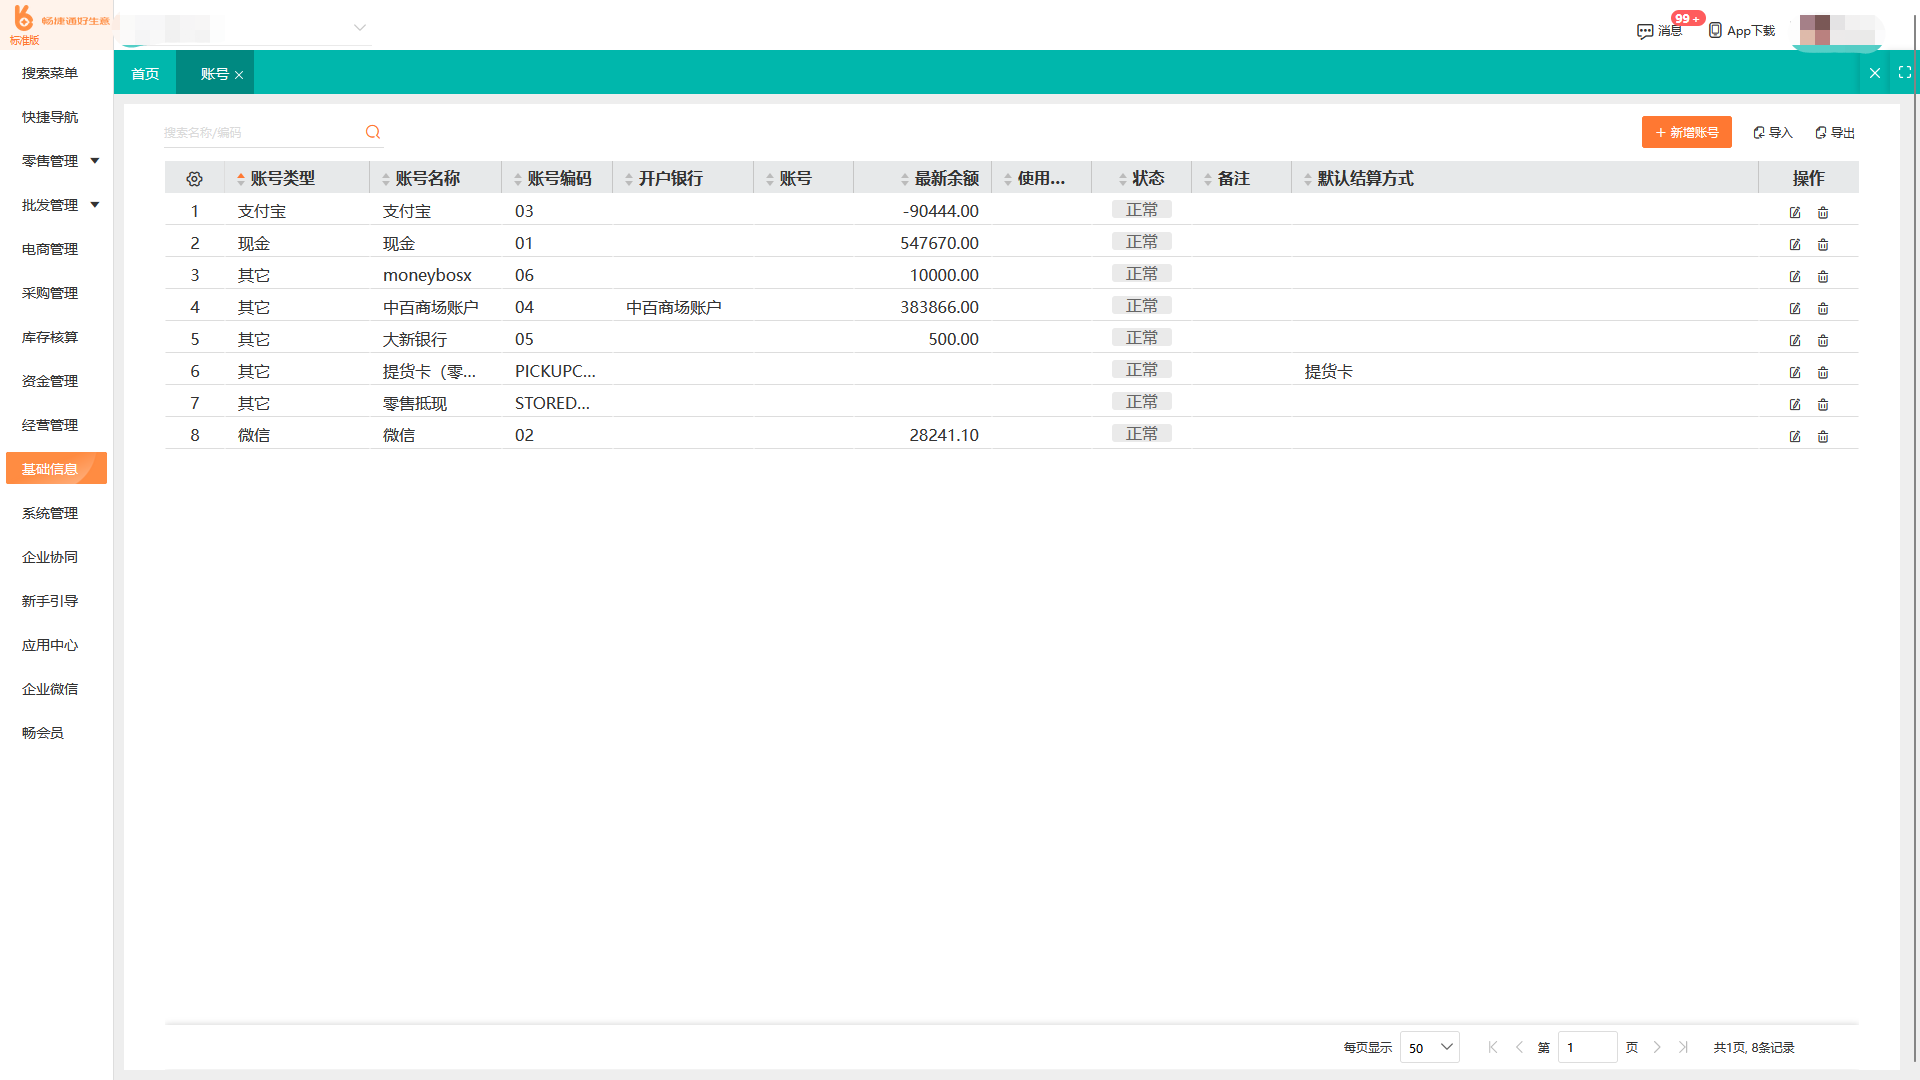Select the 首页 tab at the top
The height and width of the screenshot is (1080, 1920).
(145, 73)
